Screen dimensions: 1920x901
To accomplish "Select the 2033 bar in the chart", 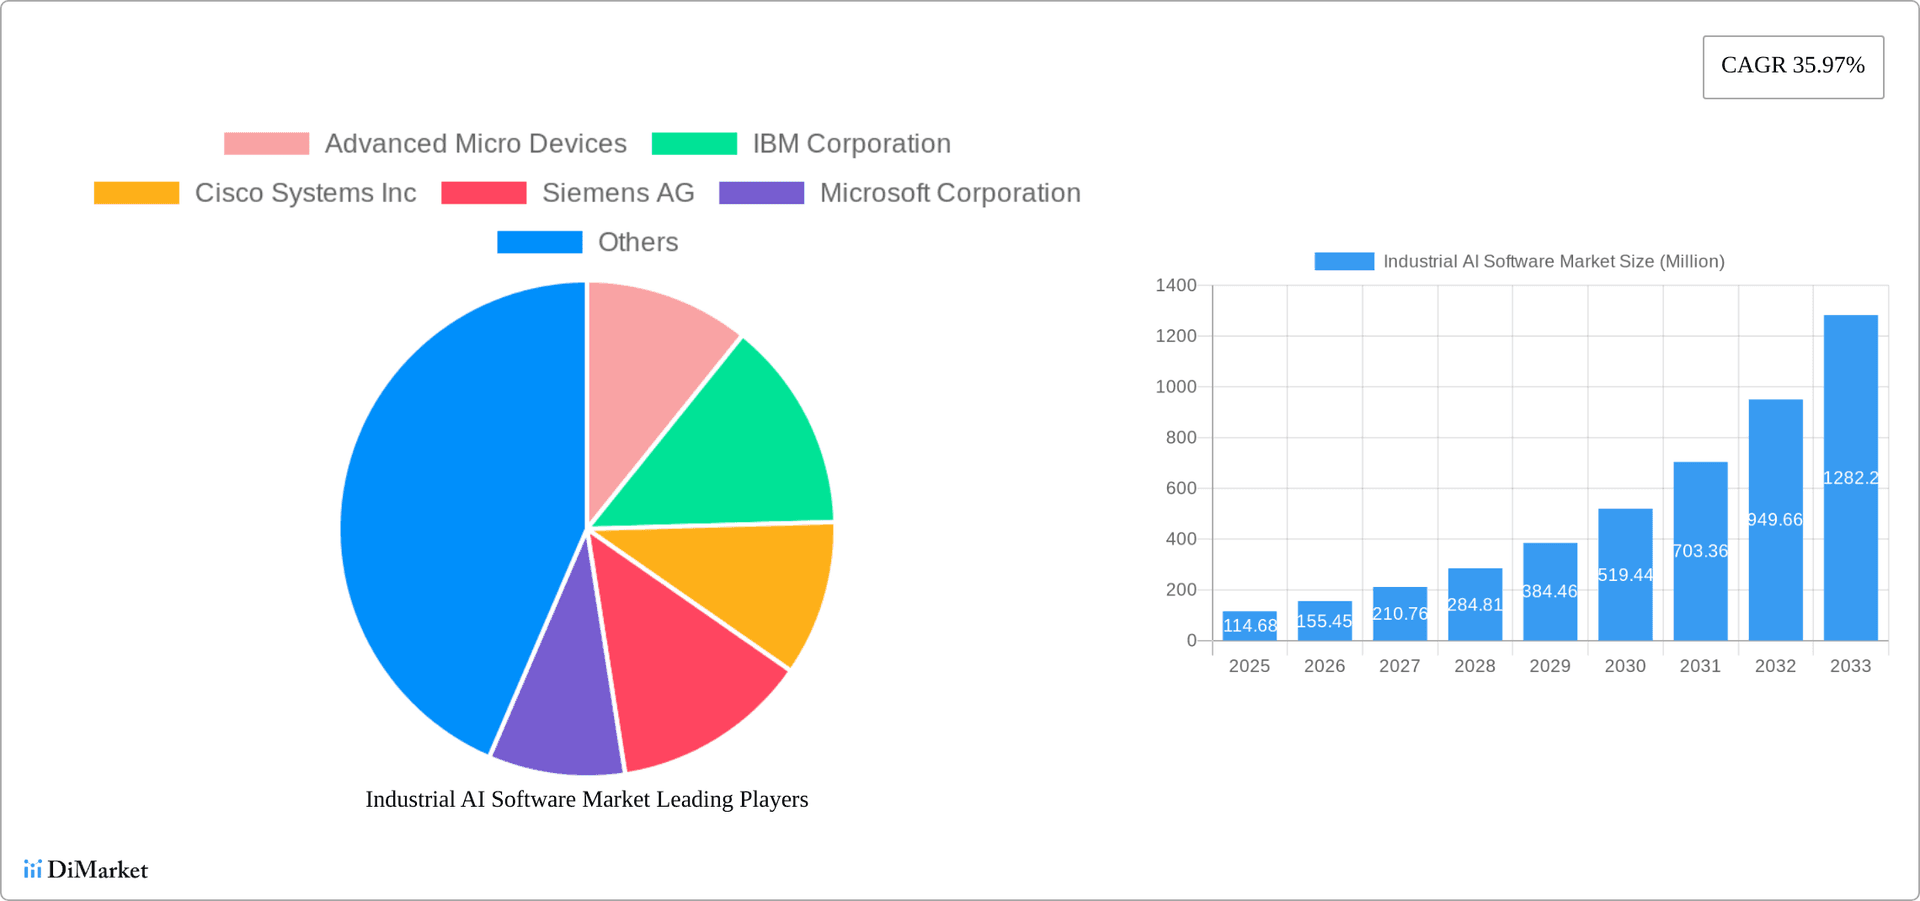I will pos(1850,470).
